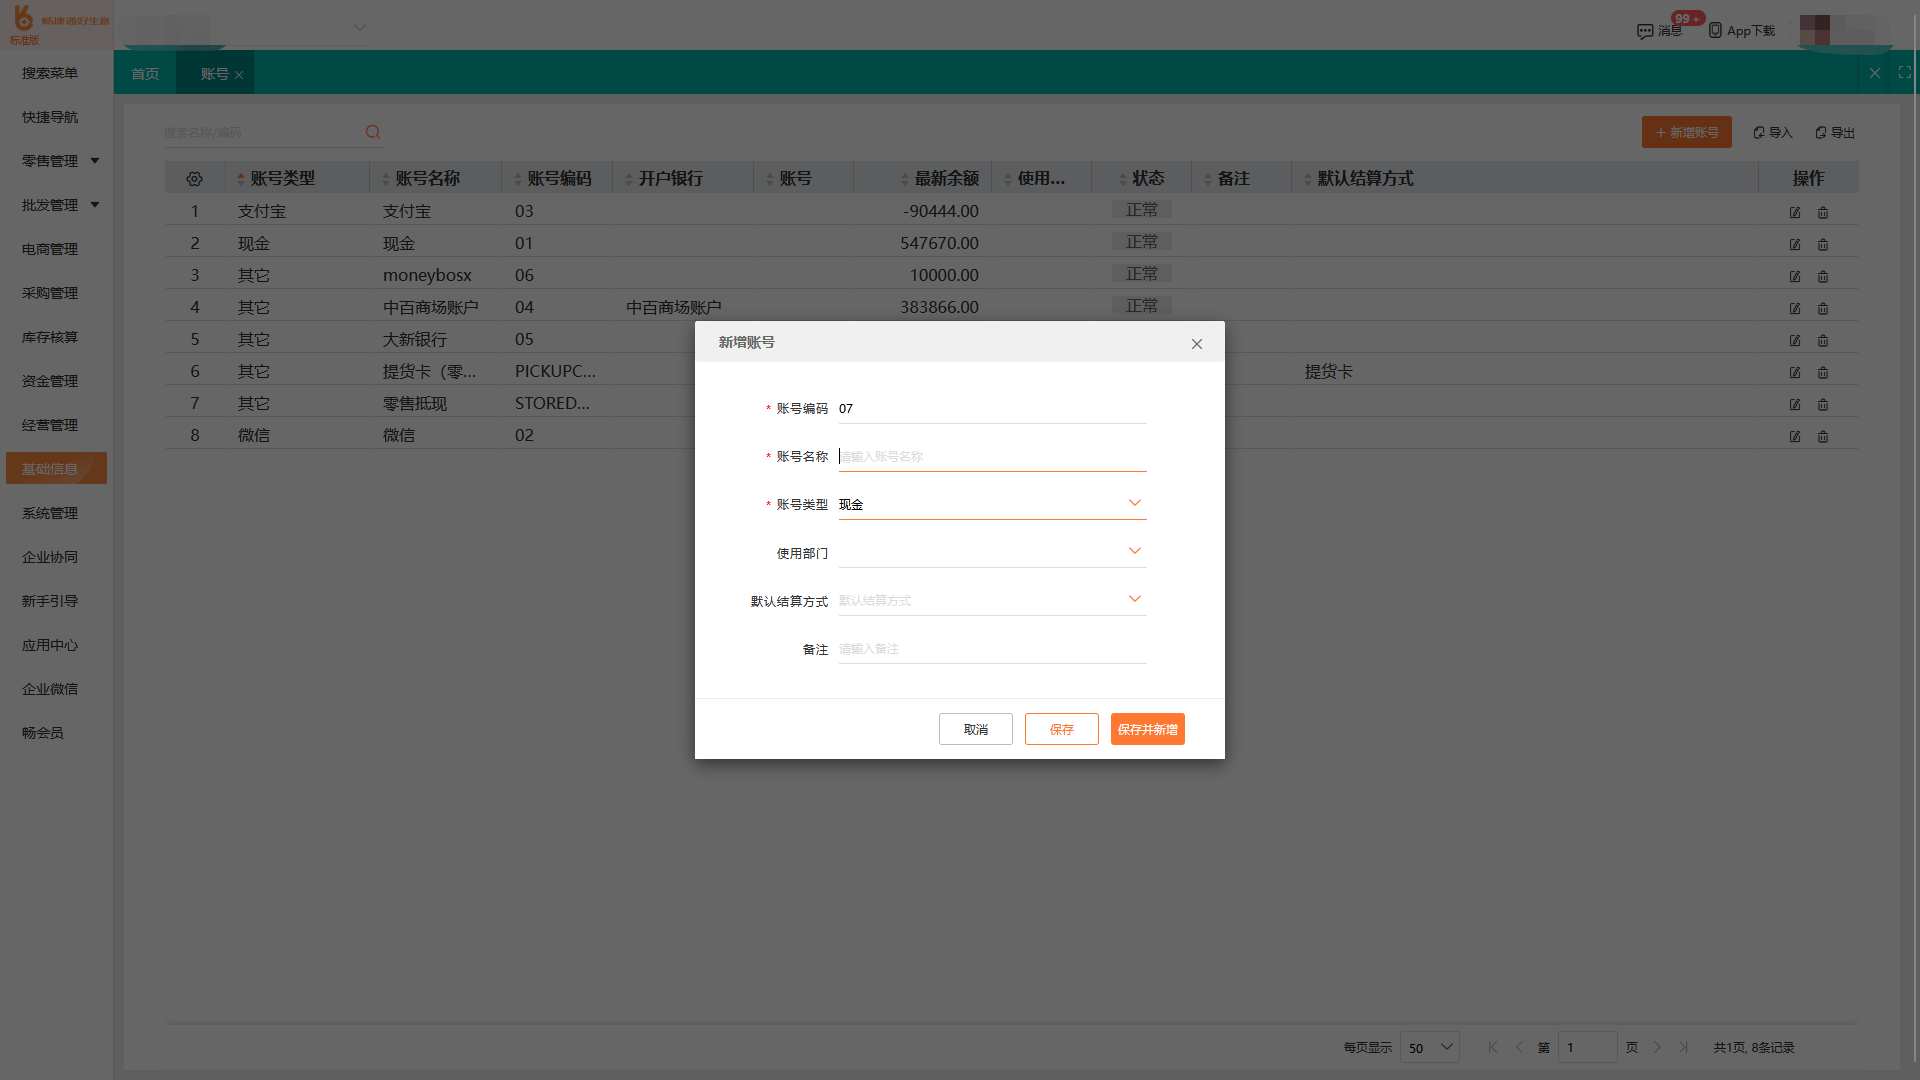The image size is (1920, 1080).
Task: Click the delete icon for 现金 account
Action: click(1824, 244)
